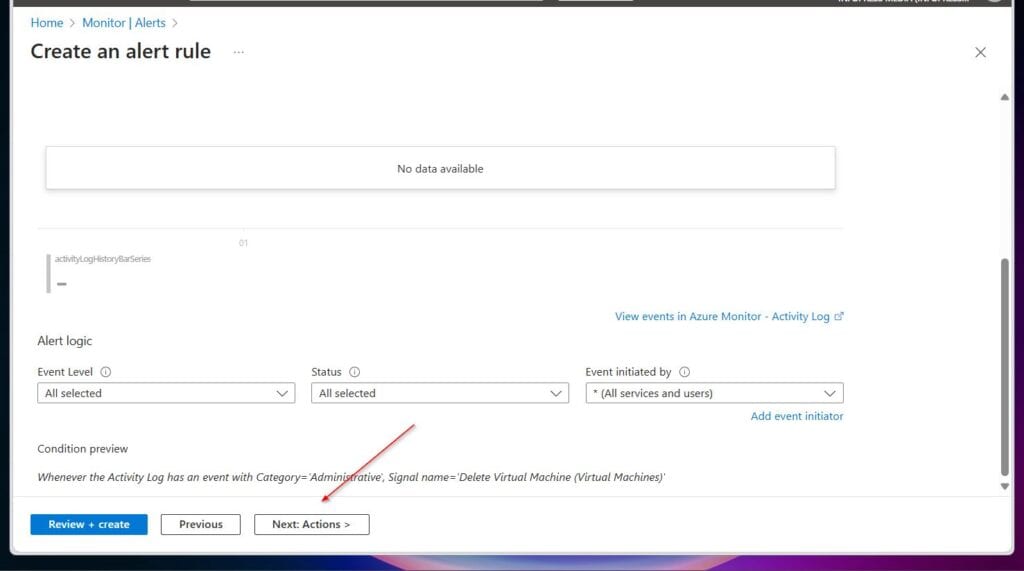Select the condition preview sentence text
1024x571 pixels.
point(351,477)
